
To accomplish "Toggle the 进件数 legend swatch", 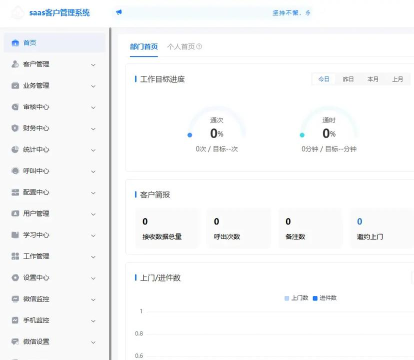I will (x=315, y=298).
